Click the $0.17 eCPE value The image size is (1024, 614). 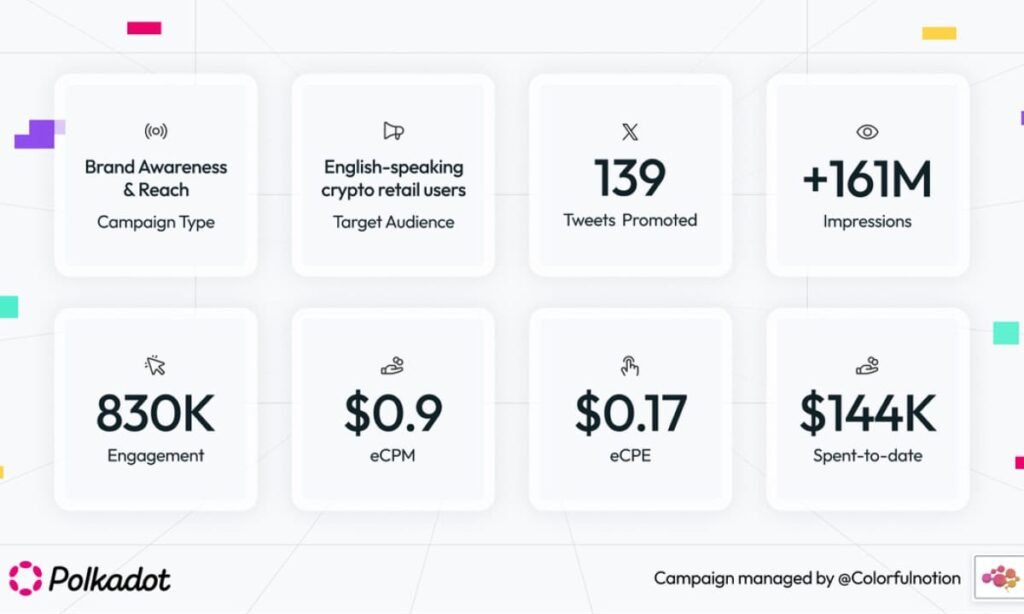630,413
